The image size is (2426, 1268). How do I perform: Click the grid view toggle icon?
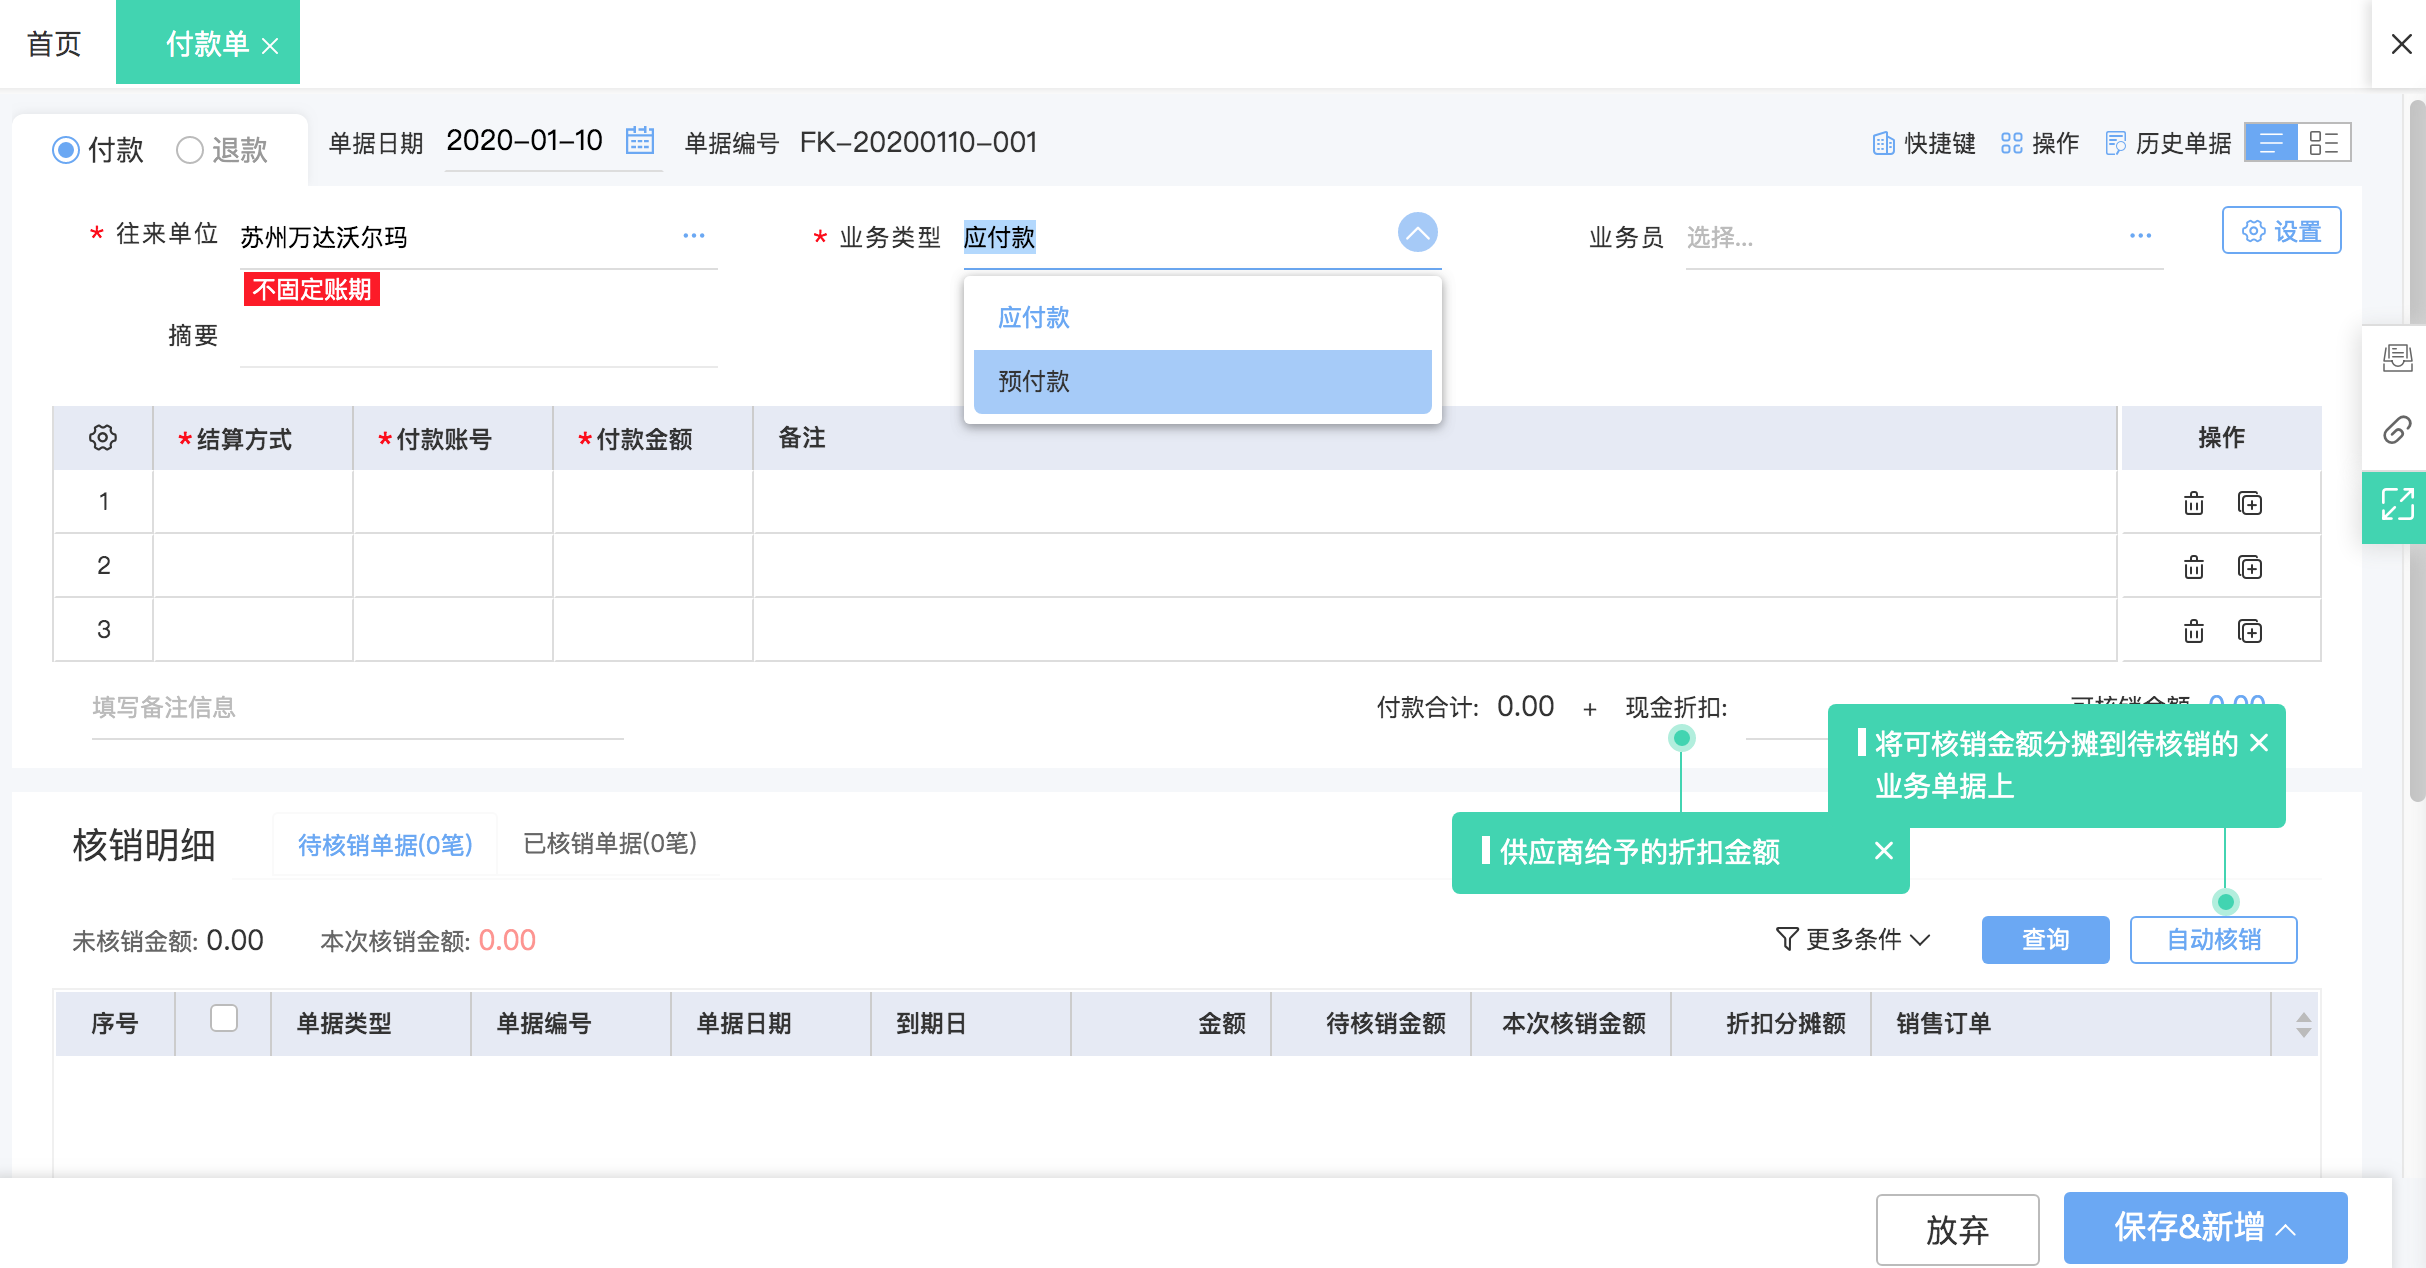[x=2323, y=141]
